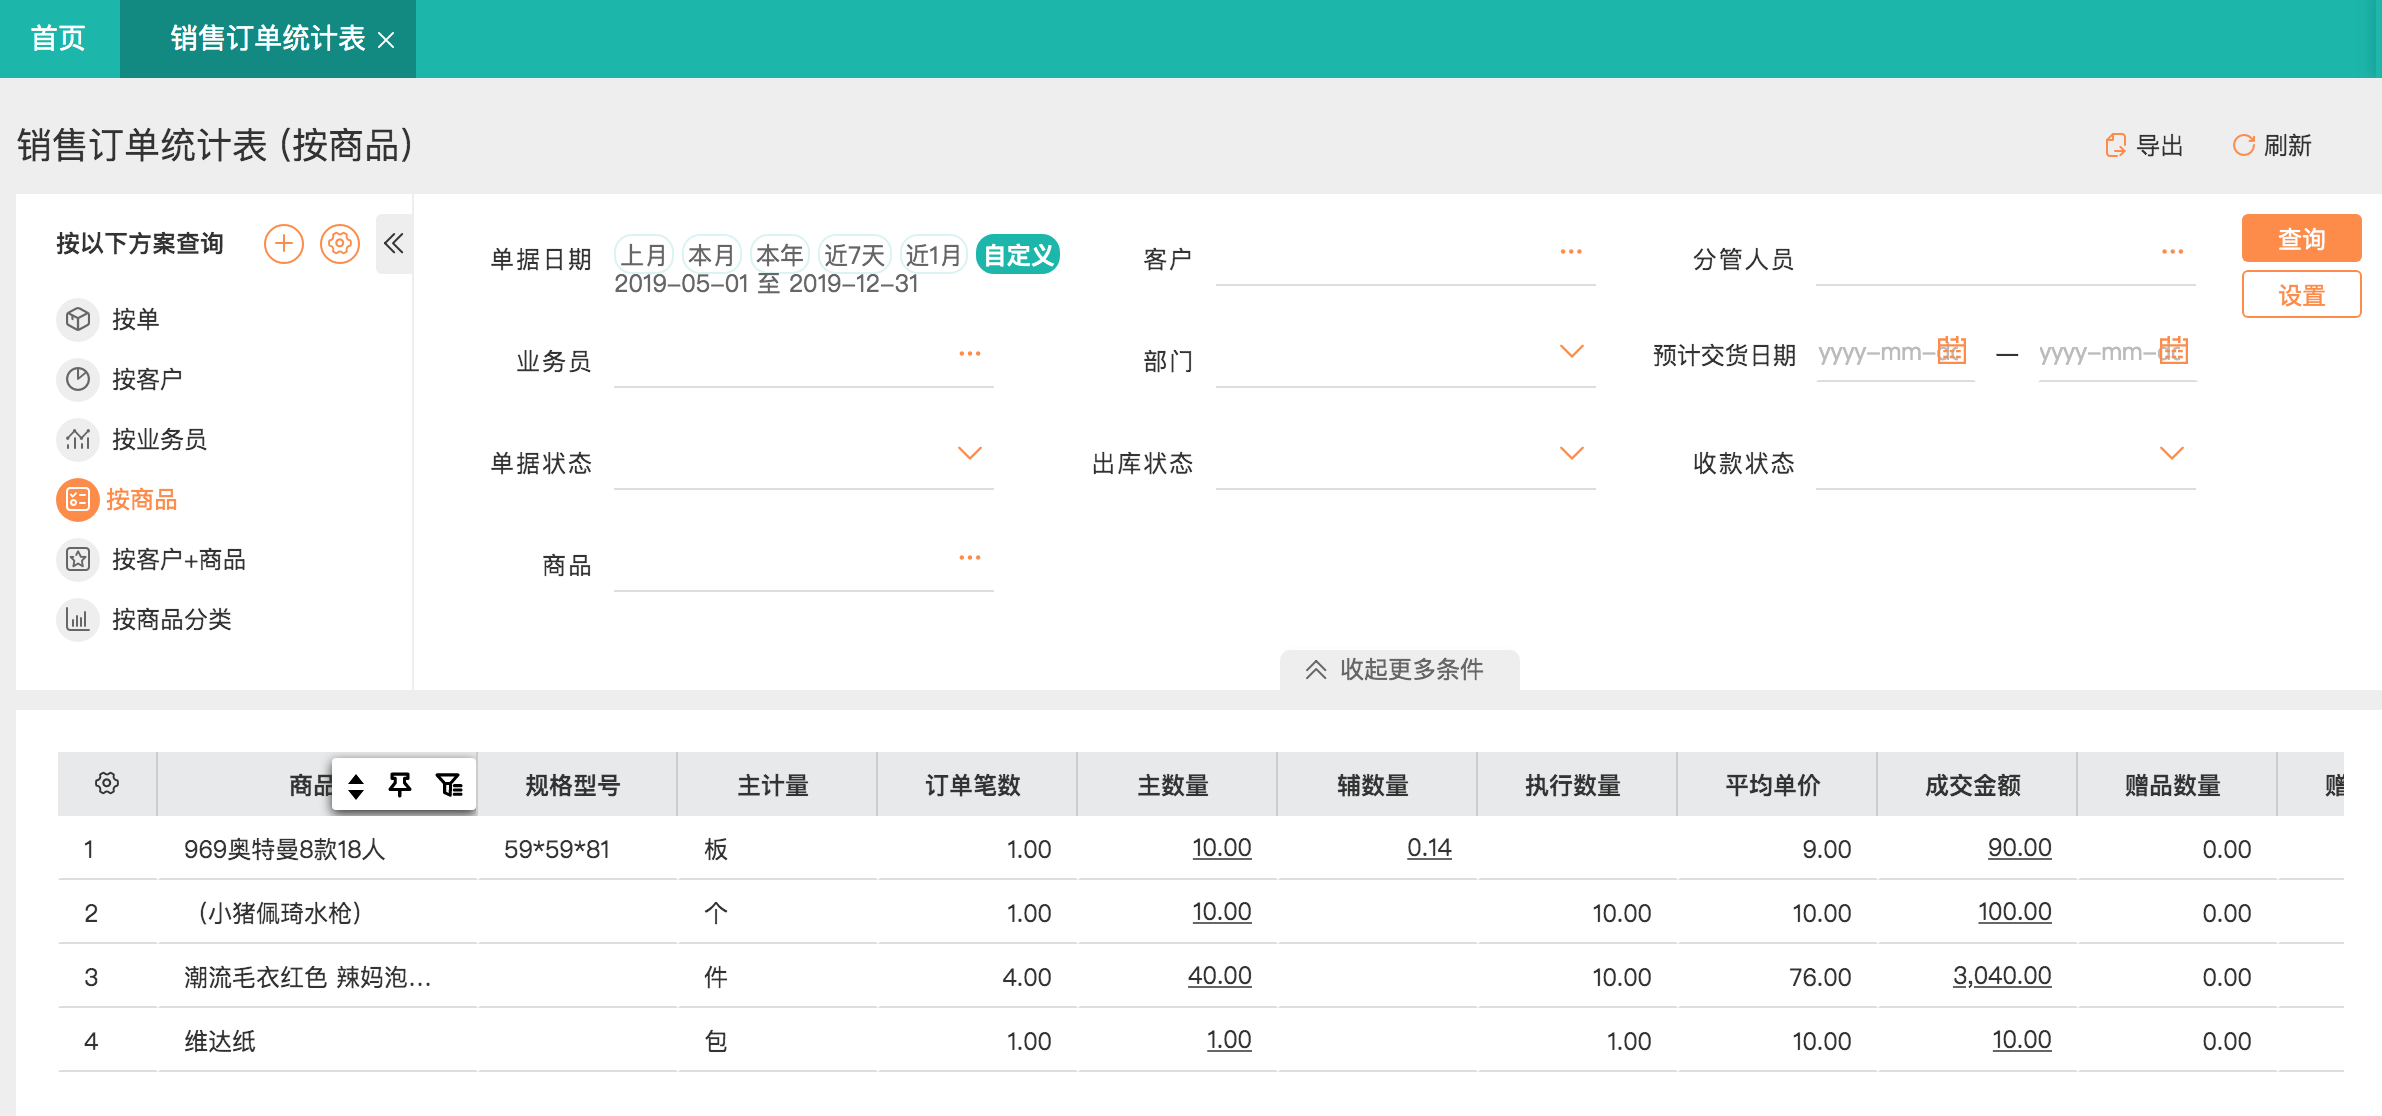This screenshot has width=2382, height=1116.
Task: Click the 自定义 date range toggle
Action: tap(1022, 254)
